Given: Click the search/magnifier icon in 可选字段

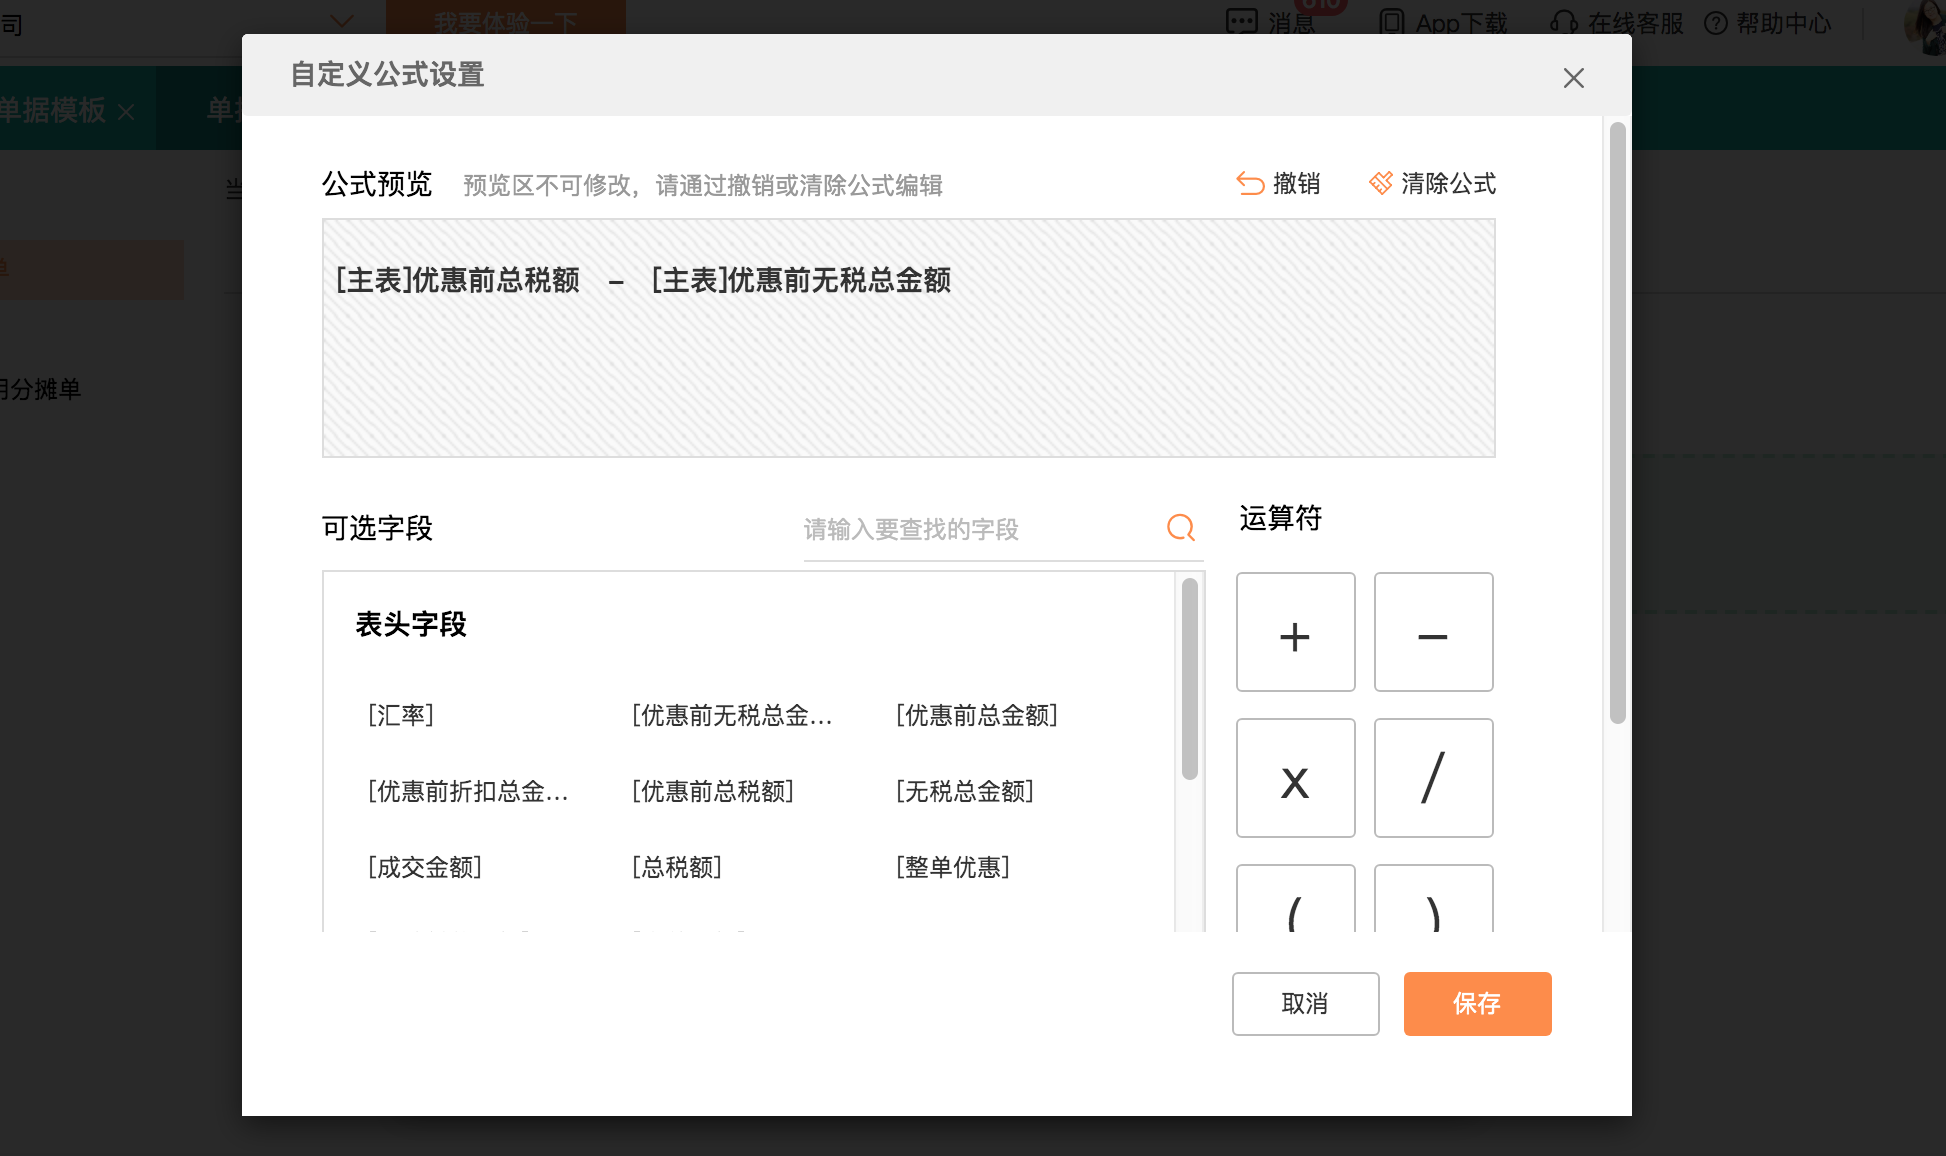Looking at the screenshot, I should tap(1179, 528).
